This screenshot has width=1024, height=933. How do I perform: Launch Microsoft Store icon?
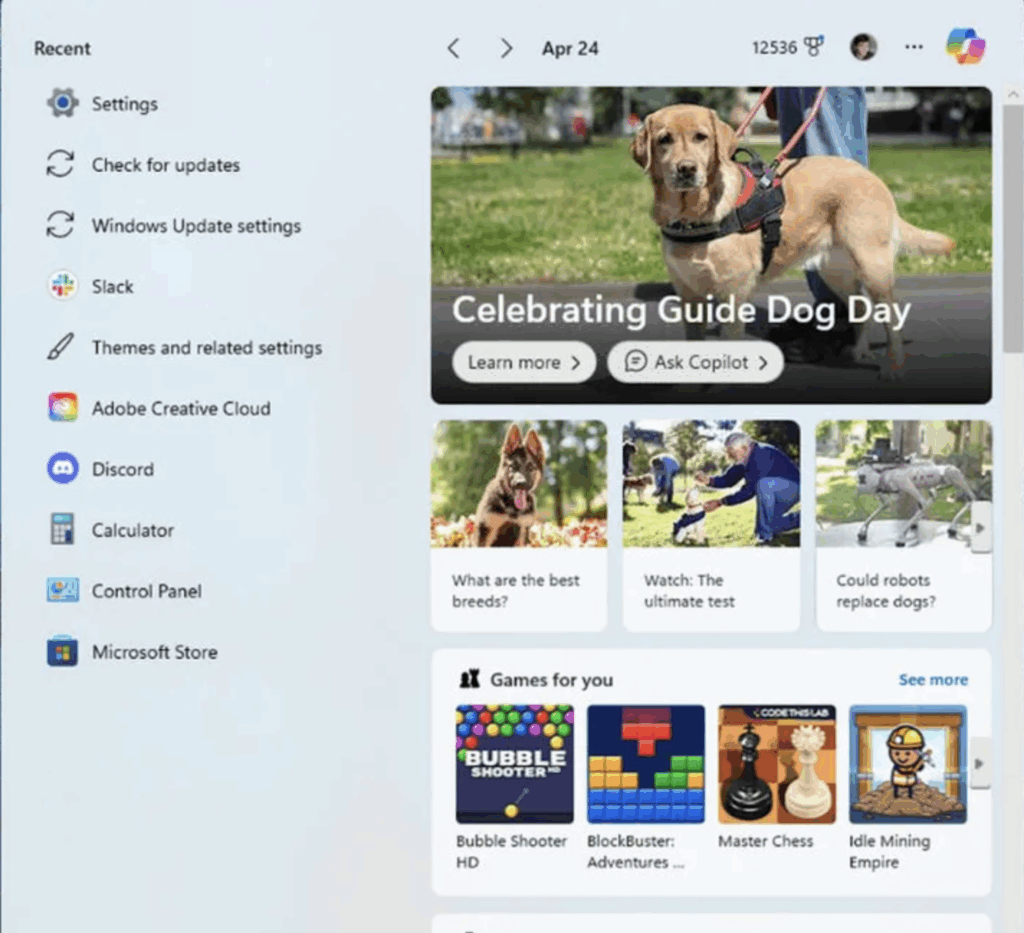[x=62, y=652]
